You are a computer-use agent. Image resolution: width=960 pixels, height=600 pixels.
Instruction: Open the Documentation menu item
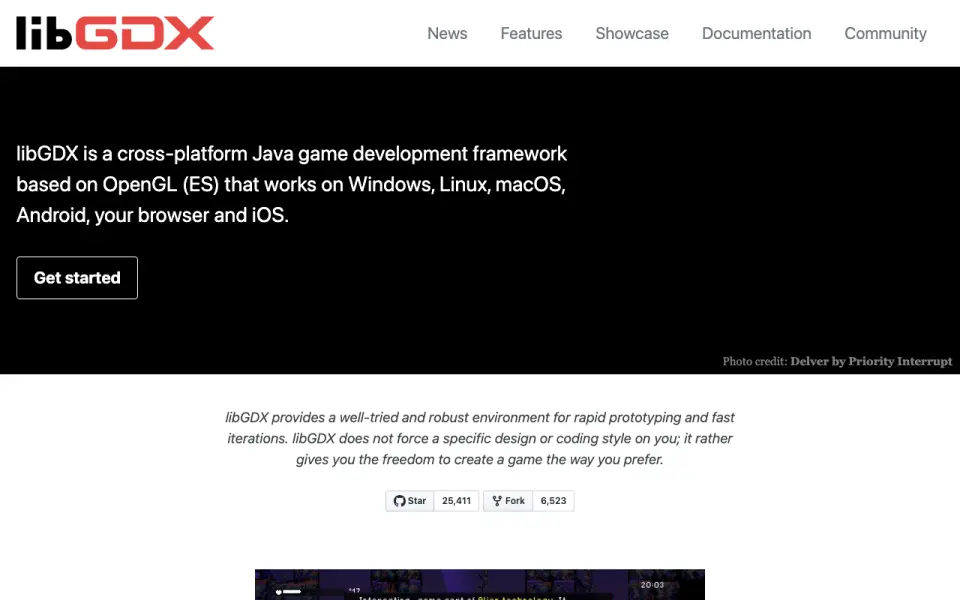756,34
